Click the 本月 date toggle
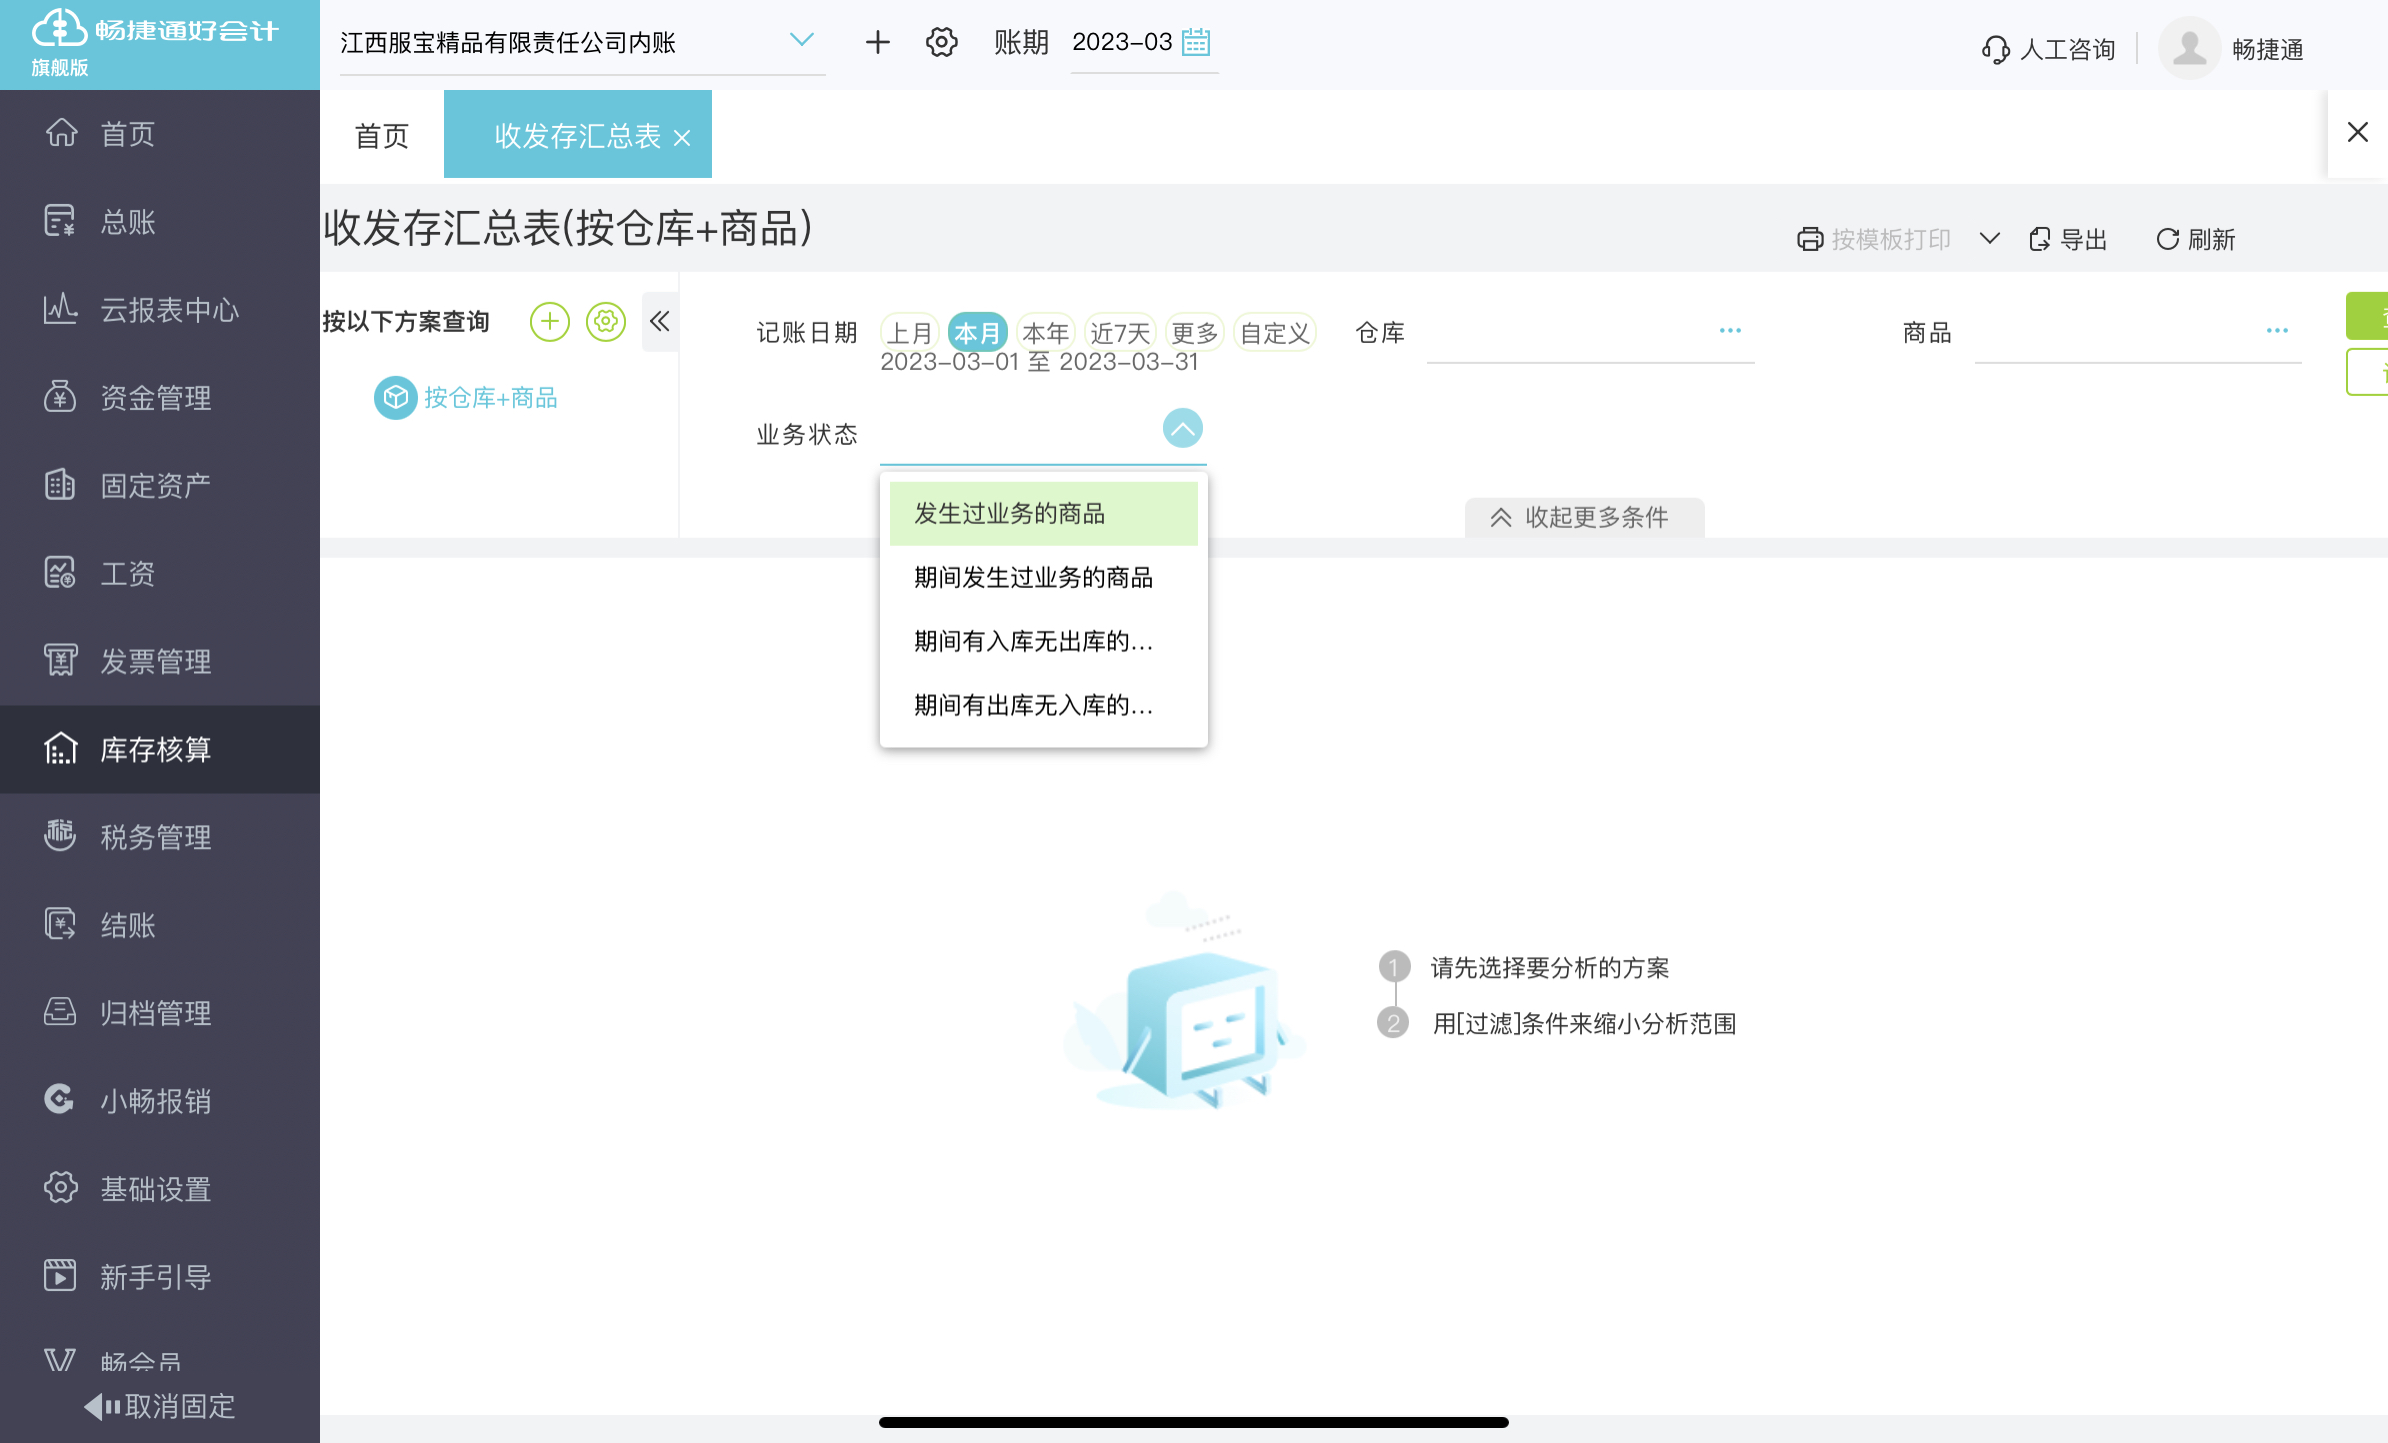The height and width of the screenshot is (1443, 2388). [976, 331]
